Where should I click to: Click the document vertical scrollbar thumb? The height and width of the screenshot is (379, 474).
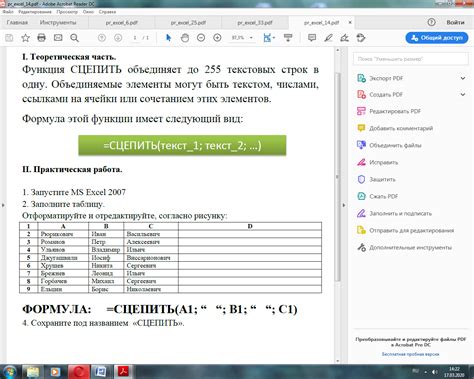[337, 177]
